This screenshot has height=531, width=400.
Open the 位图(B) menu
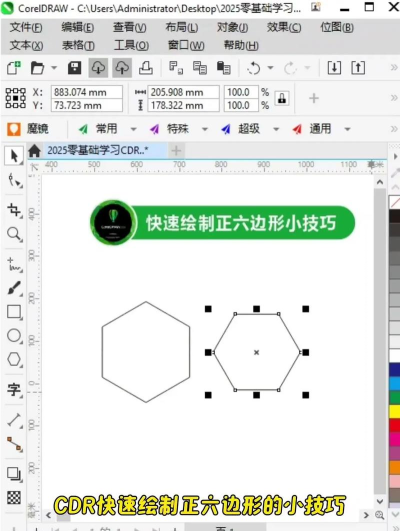click(x=337, y=27)
